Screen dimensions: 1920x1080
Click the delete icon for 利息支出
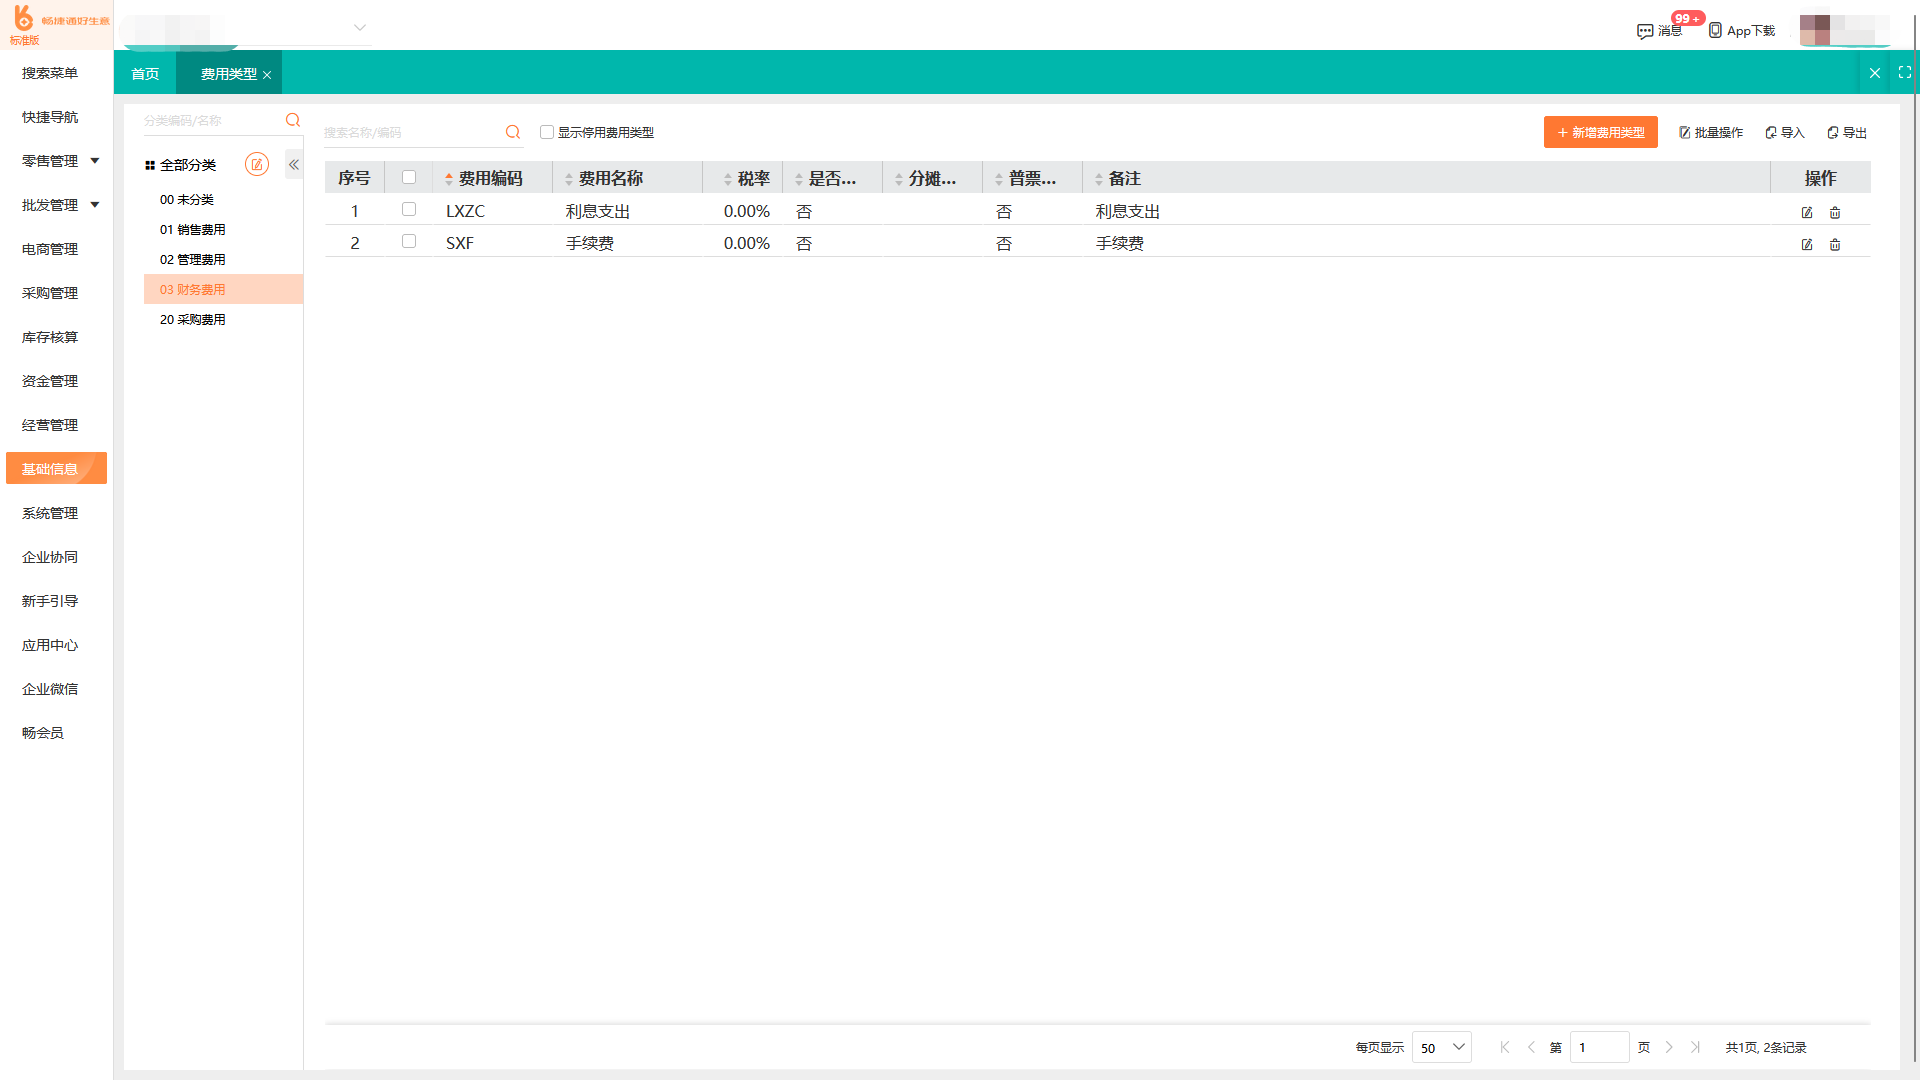pos(1836,212)
